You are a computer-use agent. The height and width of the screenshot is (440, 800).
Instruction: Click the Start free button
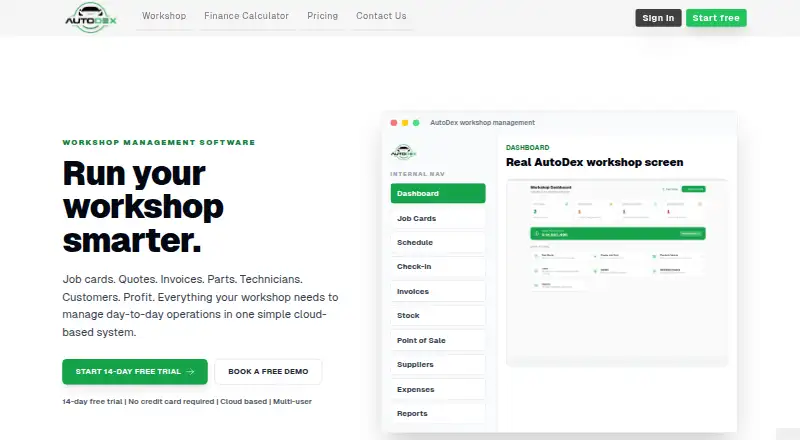(716, 18)
